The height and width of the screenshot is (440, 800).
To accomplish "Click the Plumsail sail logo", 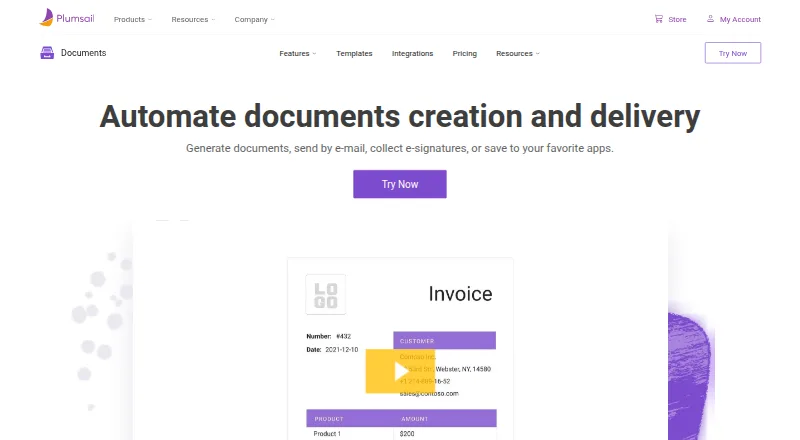I will [x=46, y=18].
